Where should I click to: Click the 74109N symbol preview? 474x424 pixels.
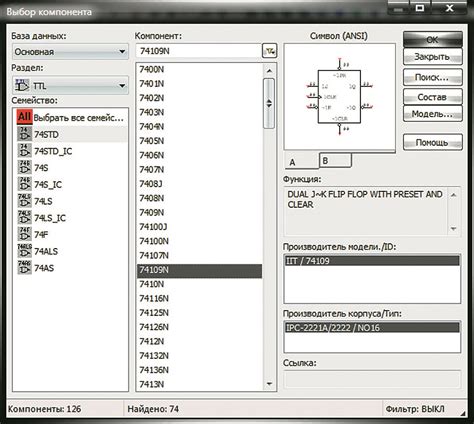click(x=339, y=97)
